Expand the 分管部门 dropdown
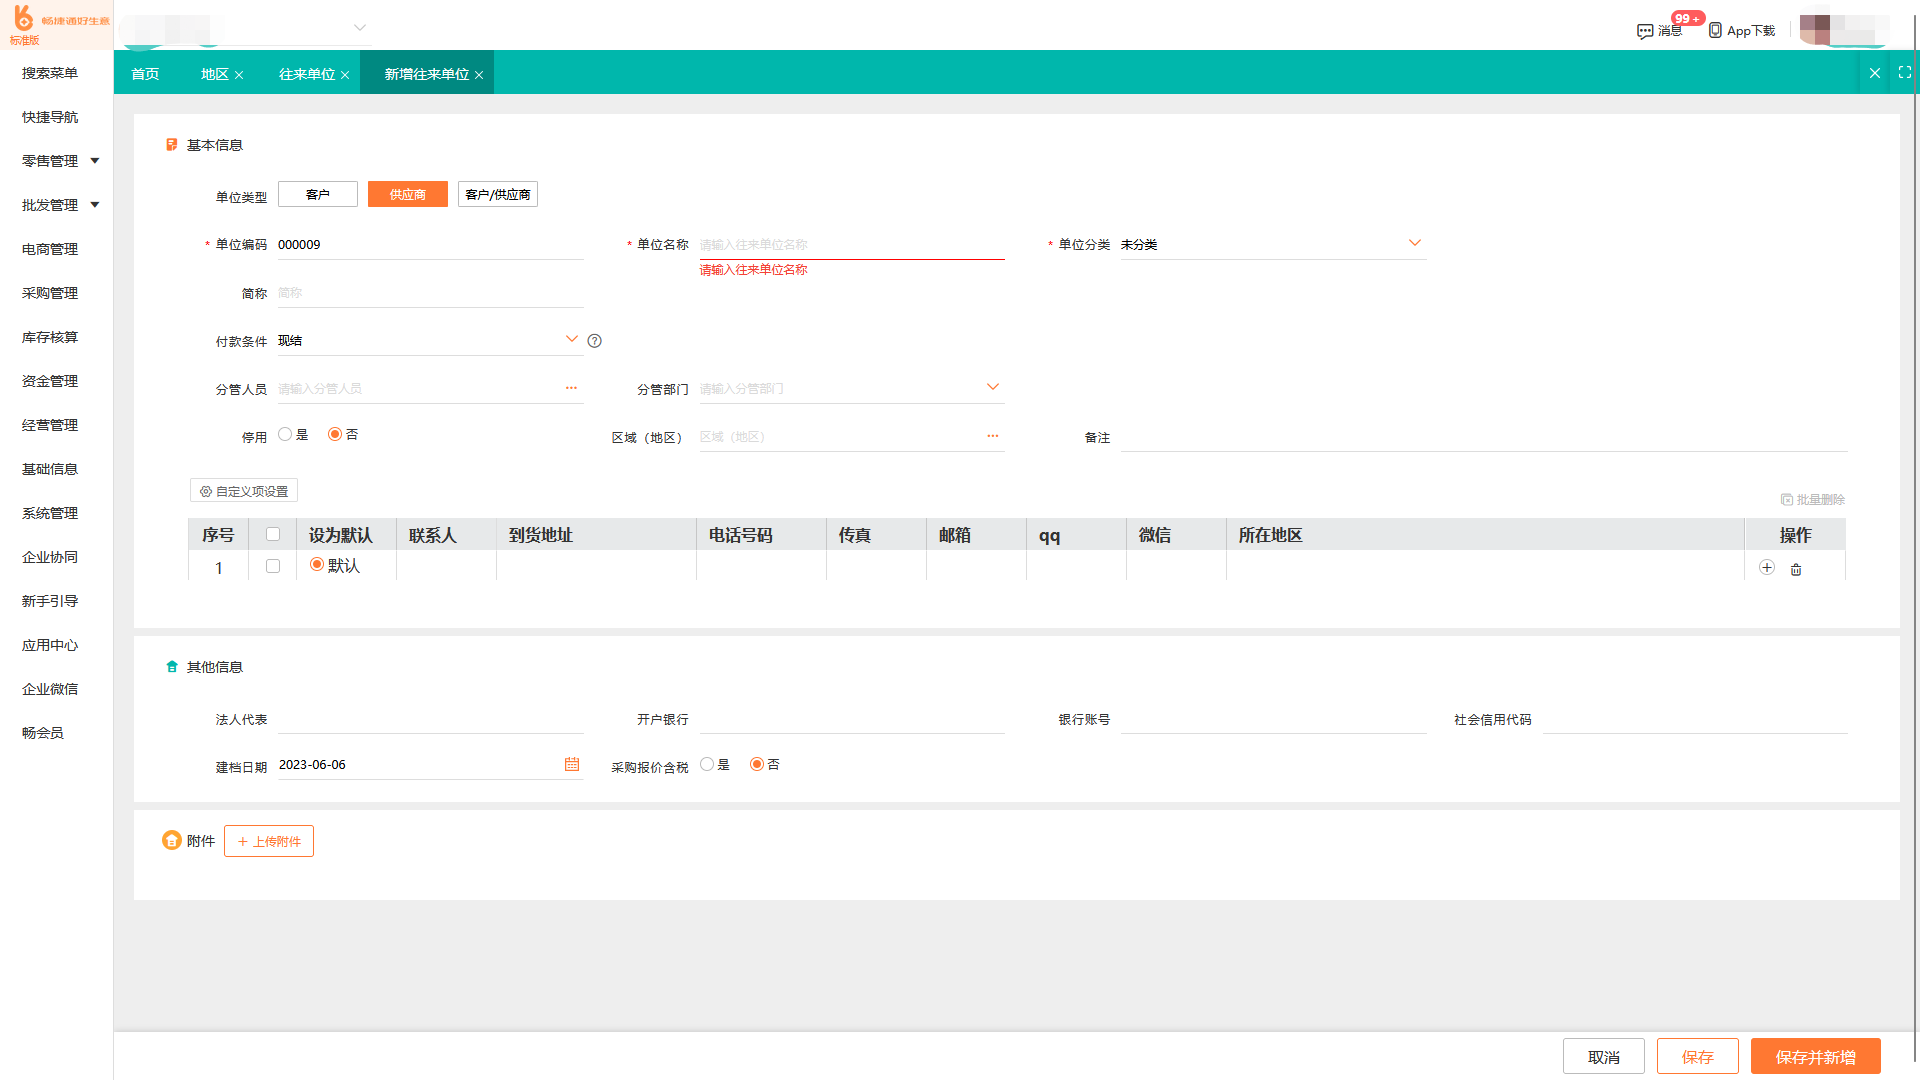Image resolution: width=1920 pixels, height=1080 pixels. (993, 388)
